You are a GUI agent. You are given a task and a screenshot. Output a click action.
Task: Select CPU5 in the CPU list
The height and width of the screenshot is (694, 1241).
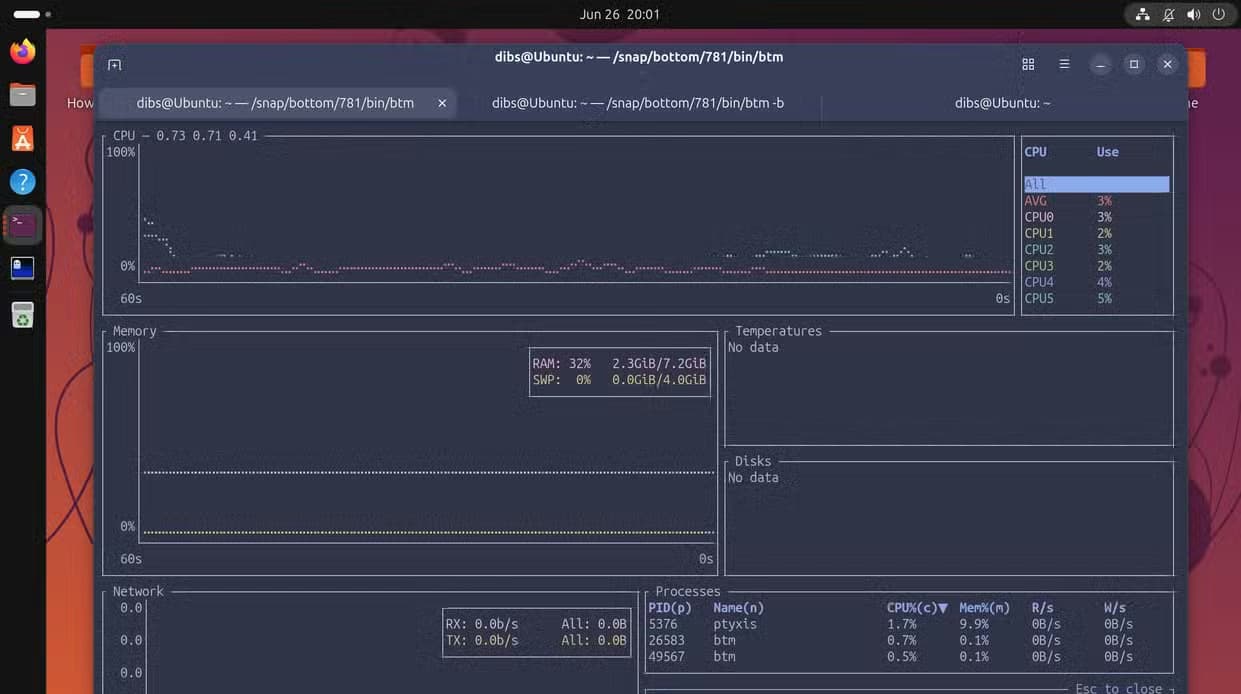1096,298
